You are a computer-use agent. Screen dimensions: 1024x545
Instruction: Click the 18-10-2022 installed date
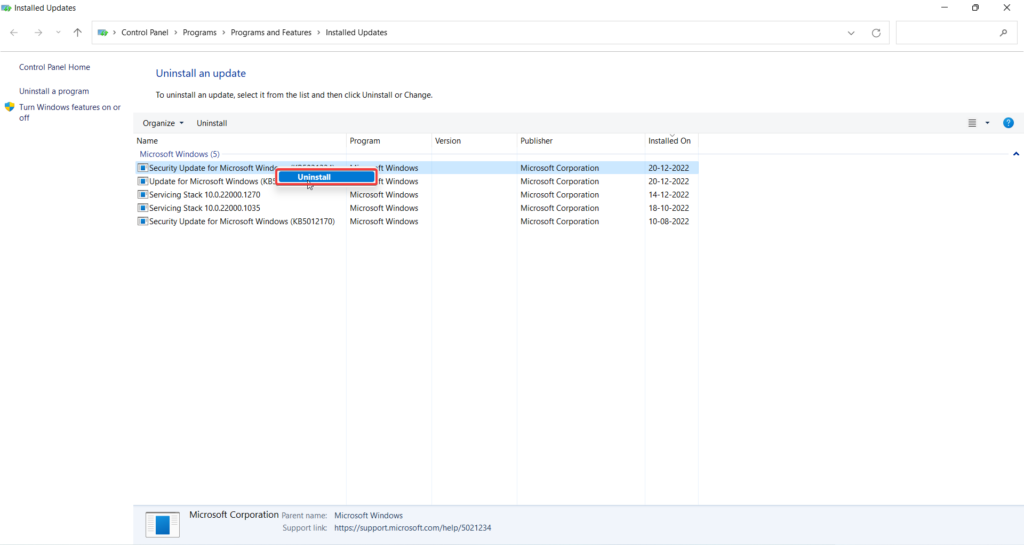[669, 208]
